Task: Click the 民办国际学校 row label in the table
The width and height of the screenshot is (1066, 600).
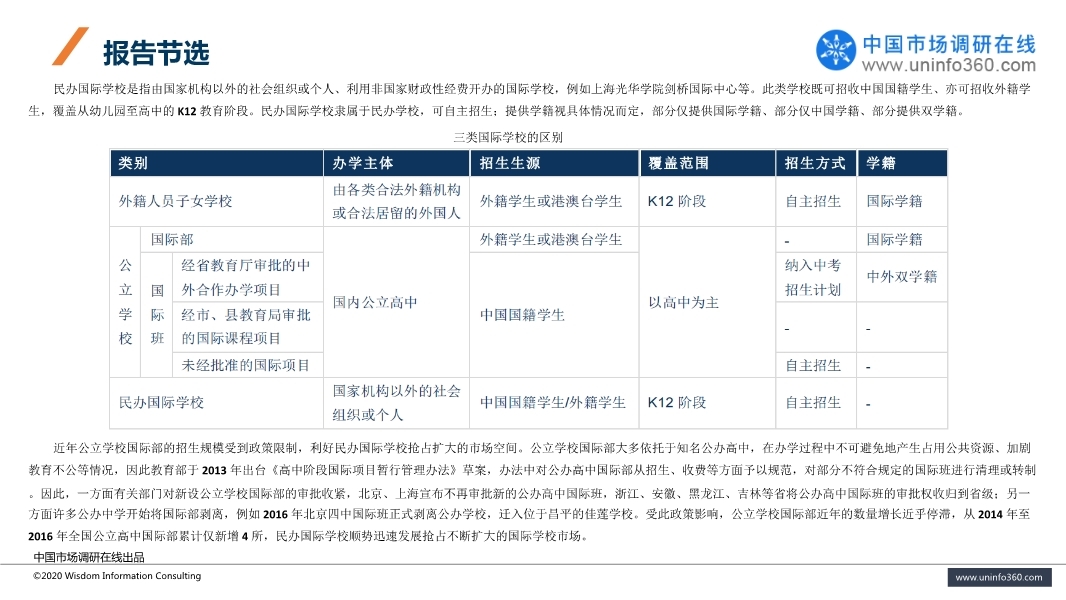Action: pos(161,403)
